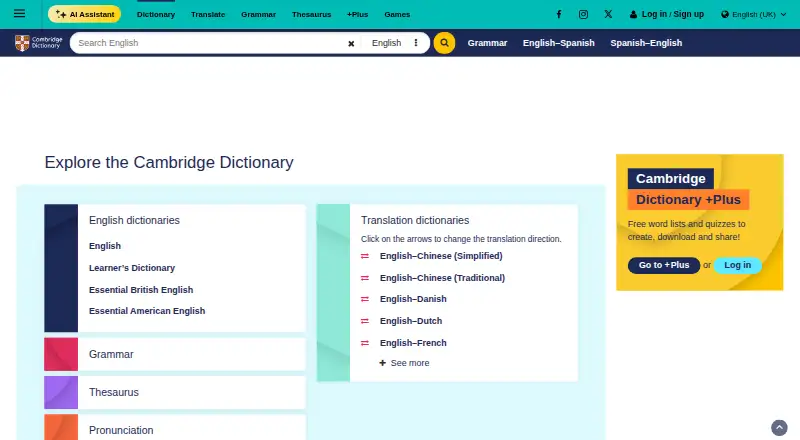Open Games in the top menu
This screenshot has height=440, width=800.
click(x=397, y=14)
